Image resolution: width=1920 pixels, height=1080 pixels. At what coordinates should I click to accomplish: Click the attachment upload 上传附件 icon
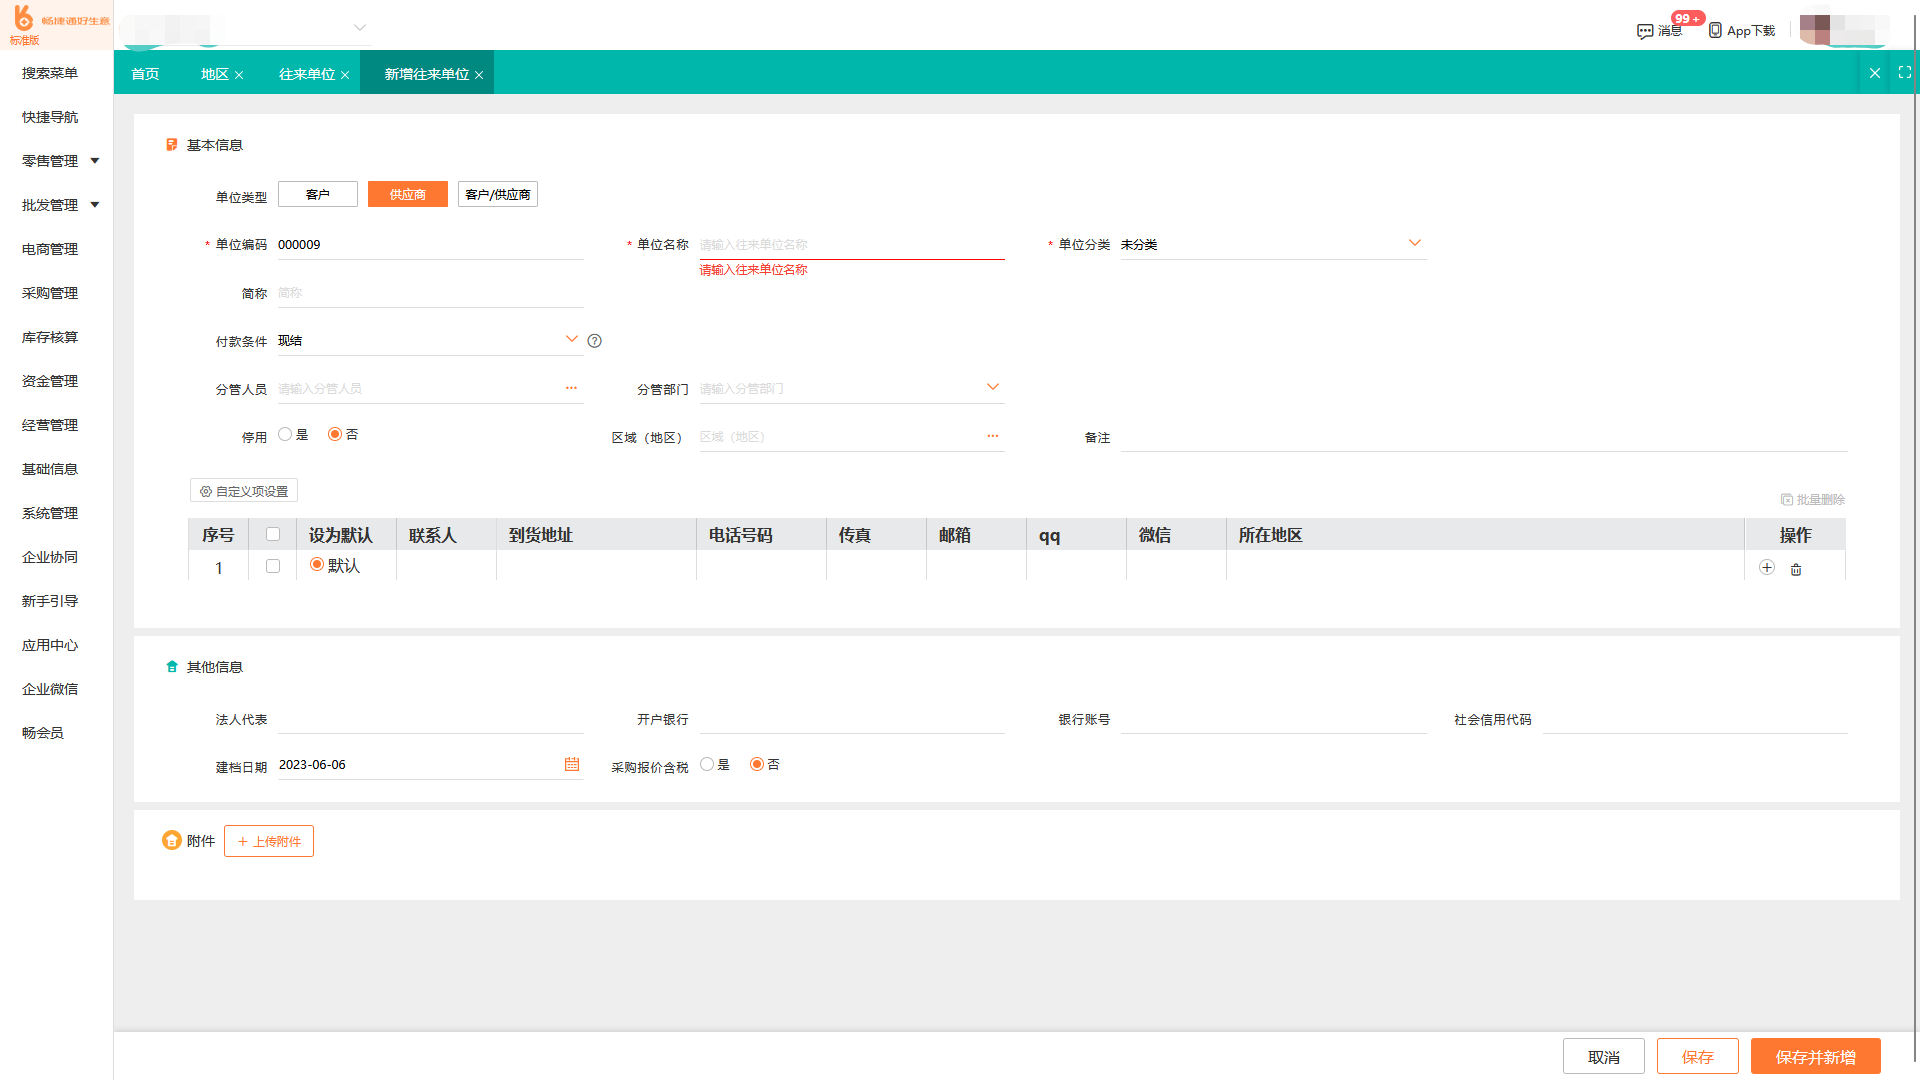[x=270, y=841]
